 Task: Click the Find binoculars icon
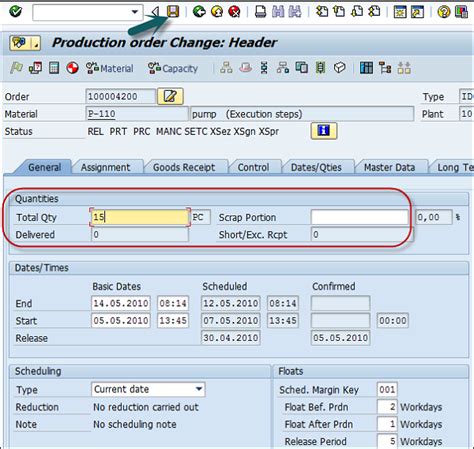(x=278, y=12)
